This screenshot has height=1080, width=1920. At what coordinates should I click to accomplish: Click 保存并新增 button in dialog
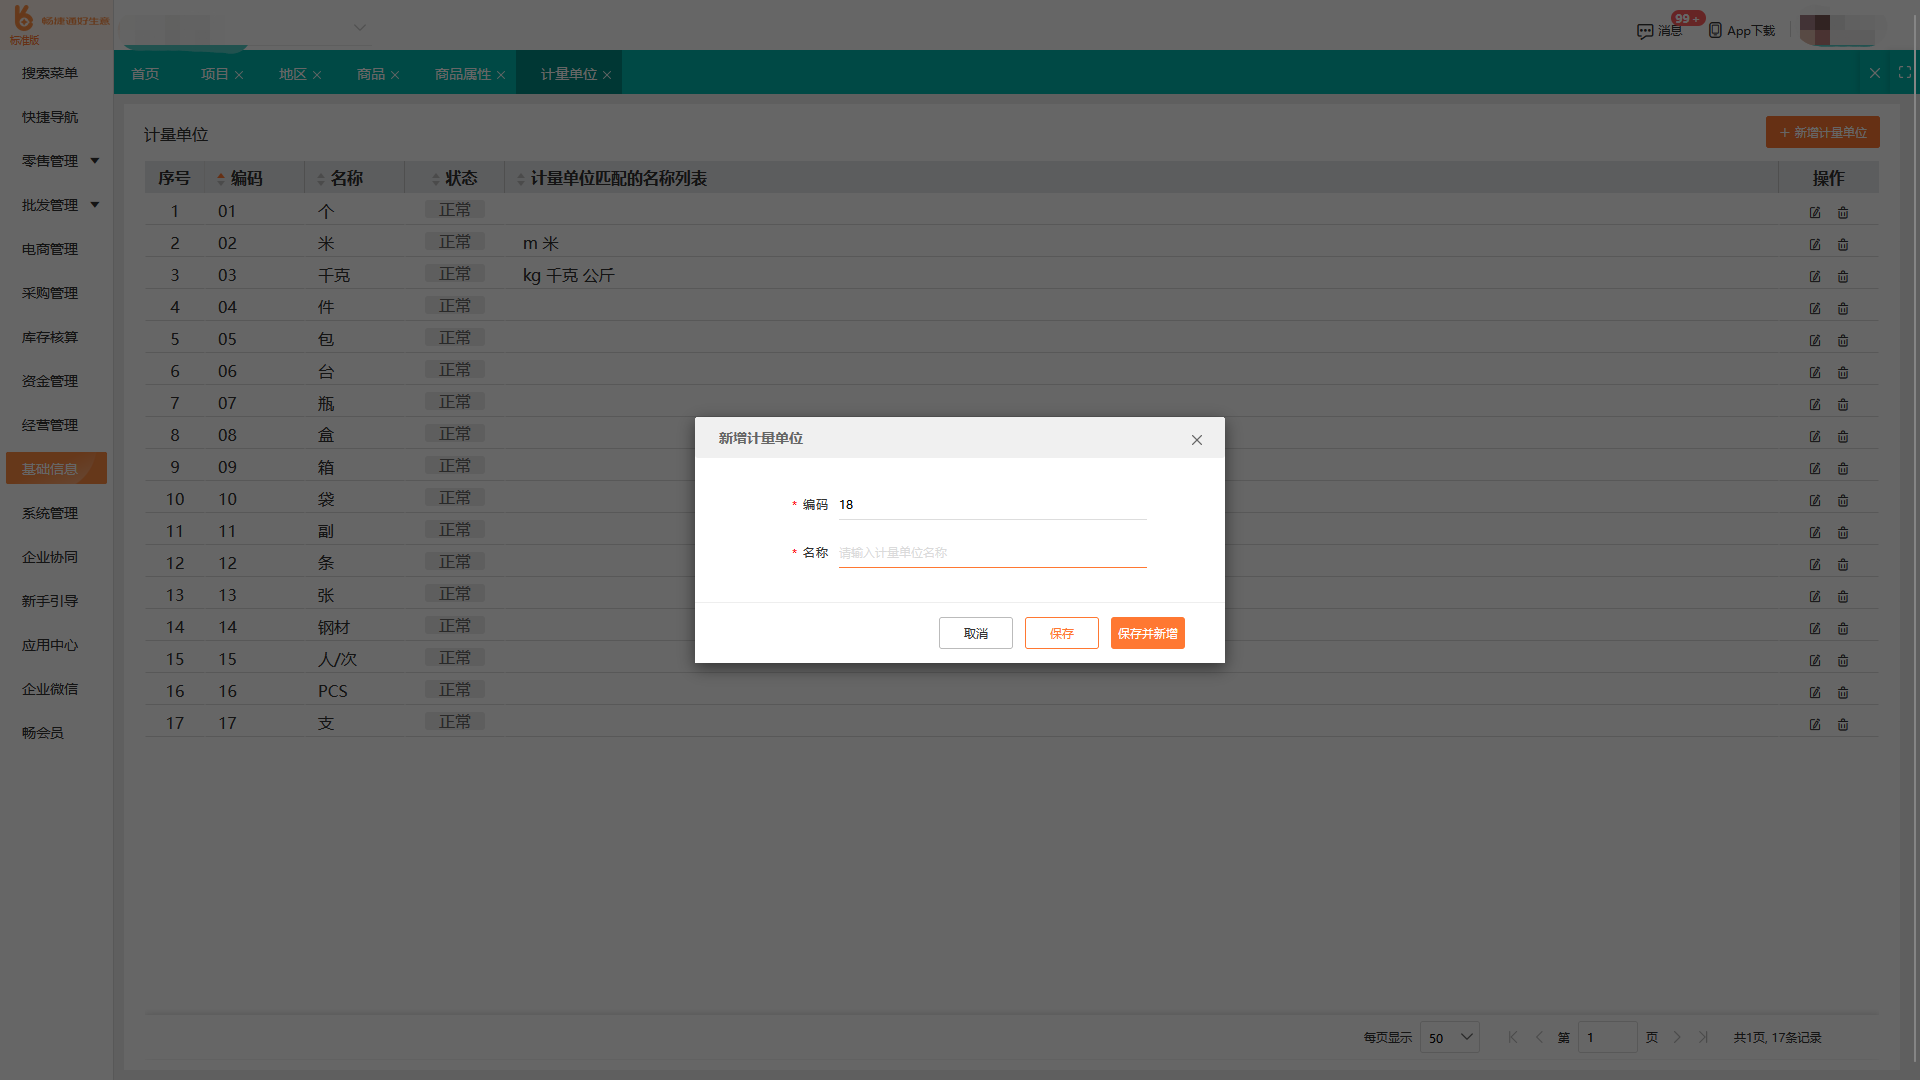pos(1146,633)
